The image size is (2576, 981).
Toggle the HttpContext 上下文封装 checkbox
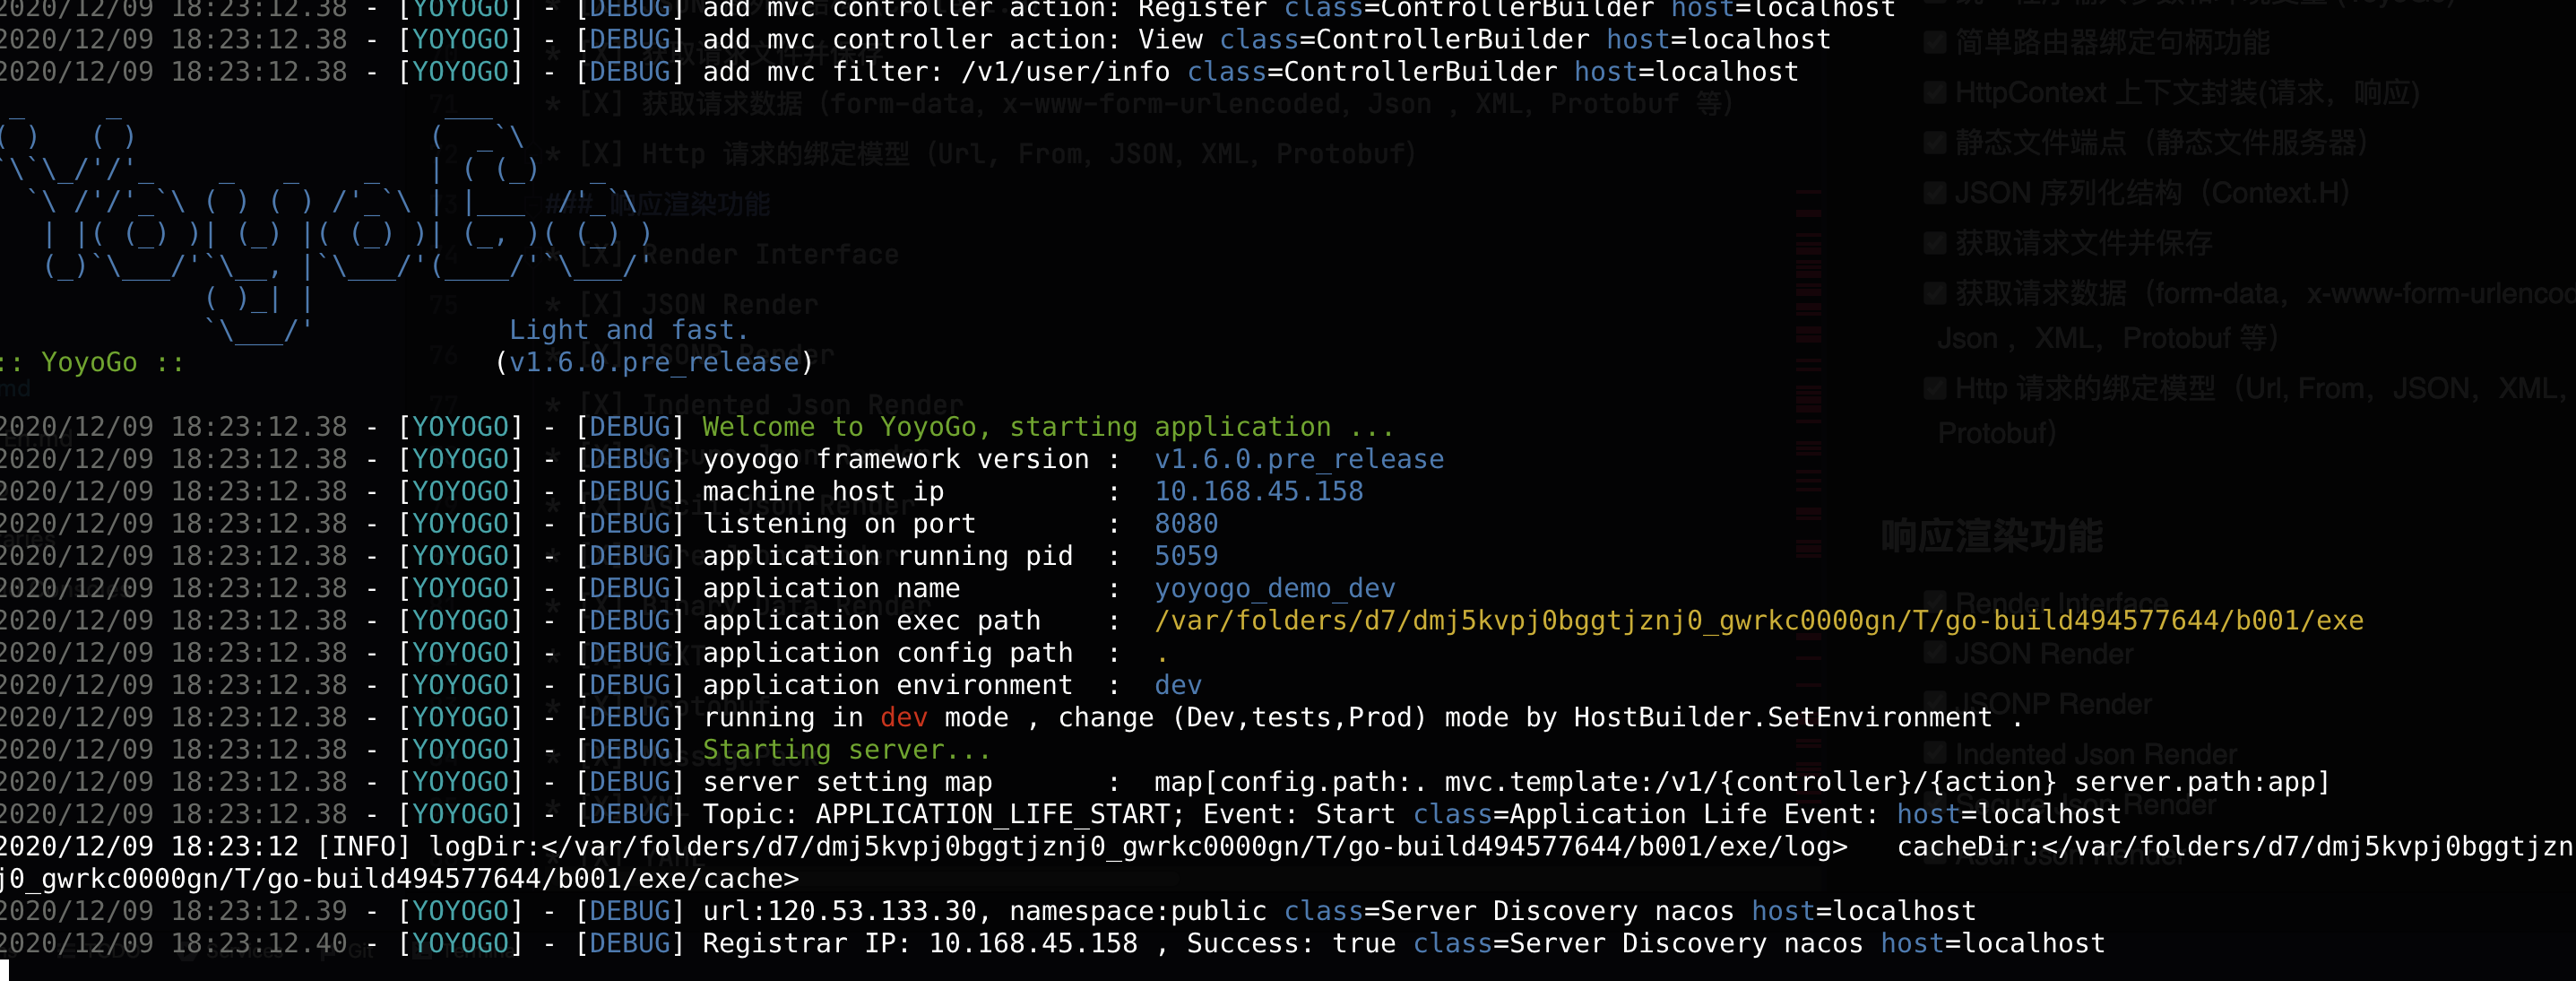coord(1936,93)
